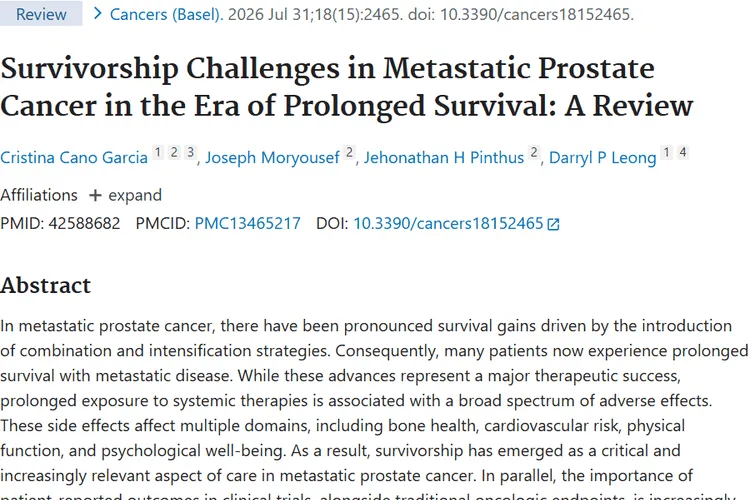
Task: Click affiliation 1 after Cristina Cano Garcia
Action: pos(158,153)
